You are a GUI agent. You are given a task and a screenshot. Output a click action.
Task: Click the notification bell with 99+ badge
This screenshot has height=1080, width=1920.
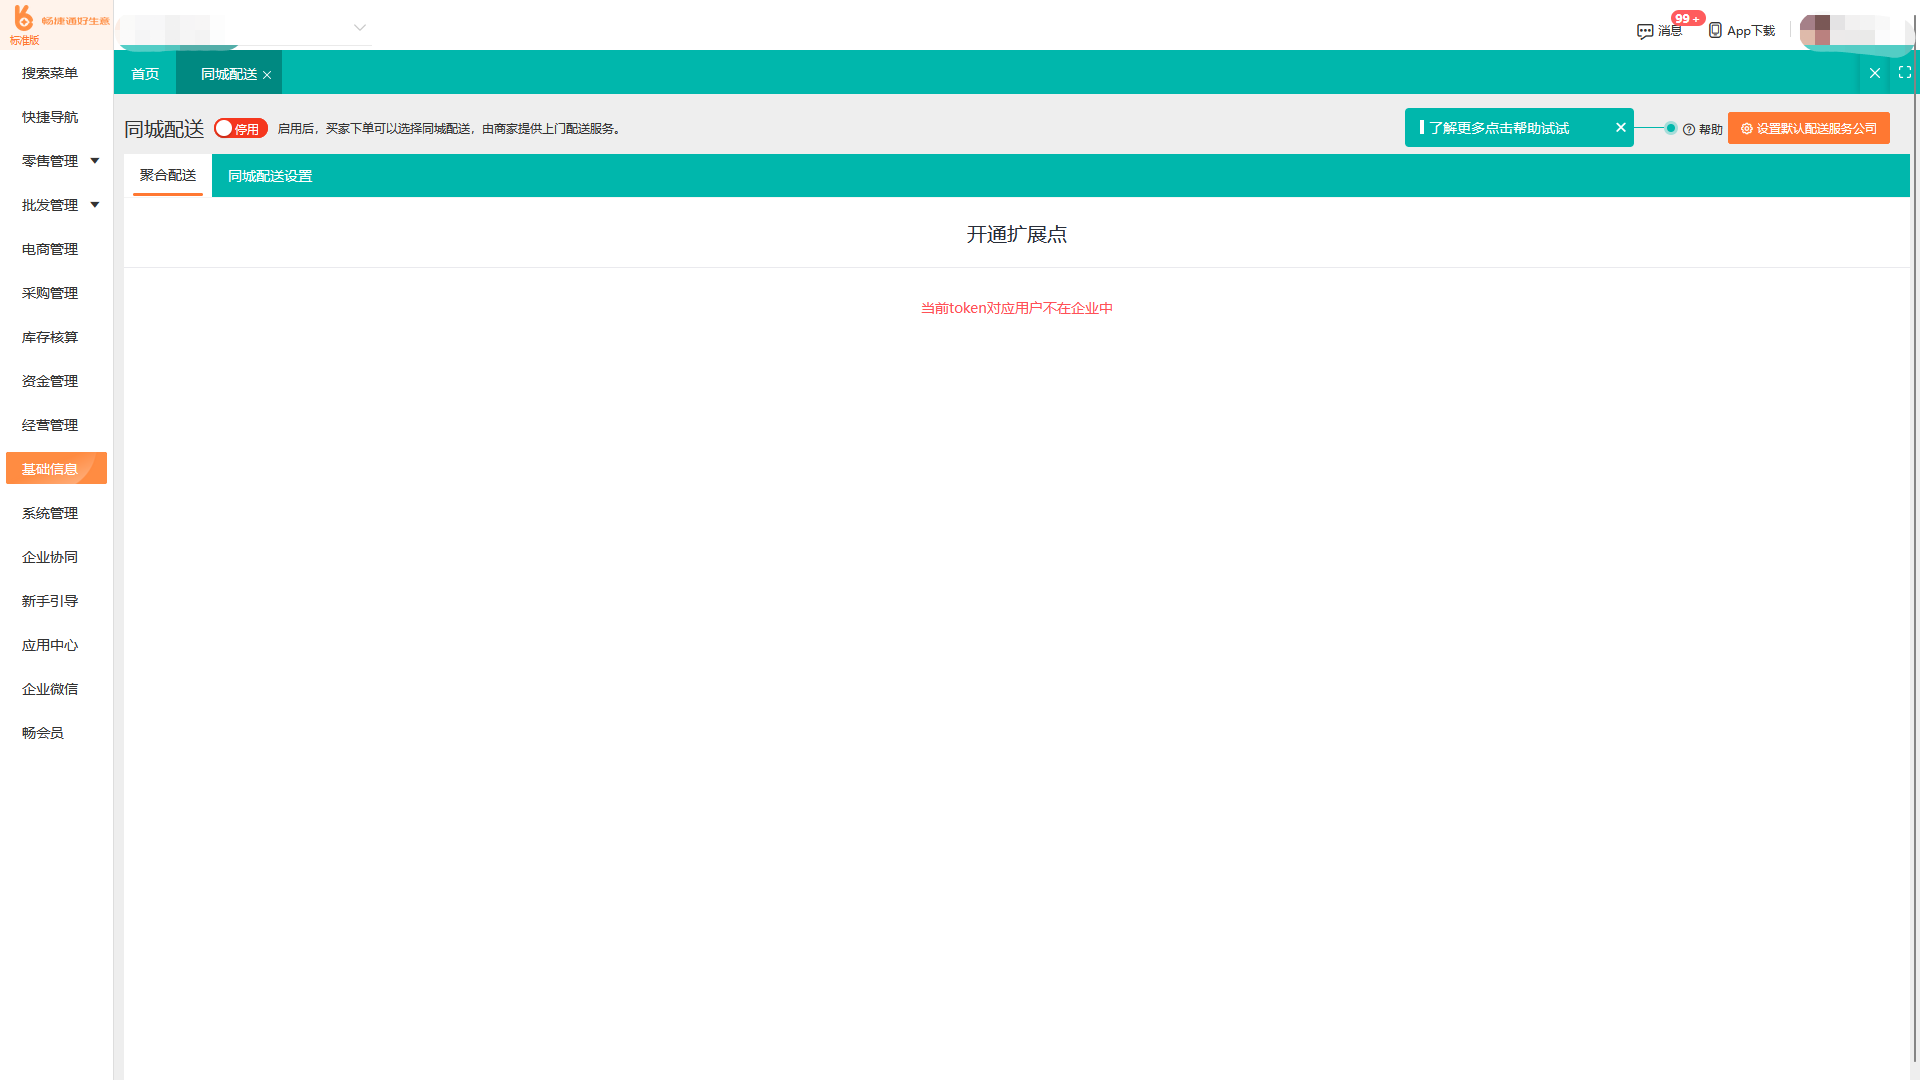point(1659,29)
